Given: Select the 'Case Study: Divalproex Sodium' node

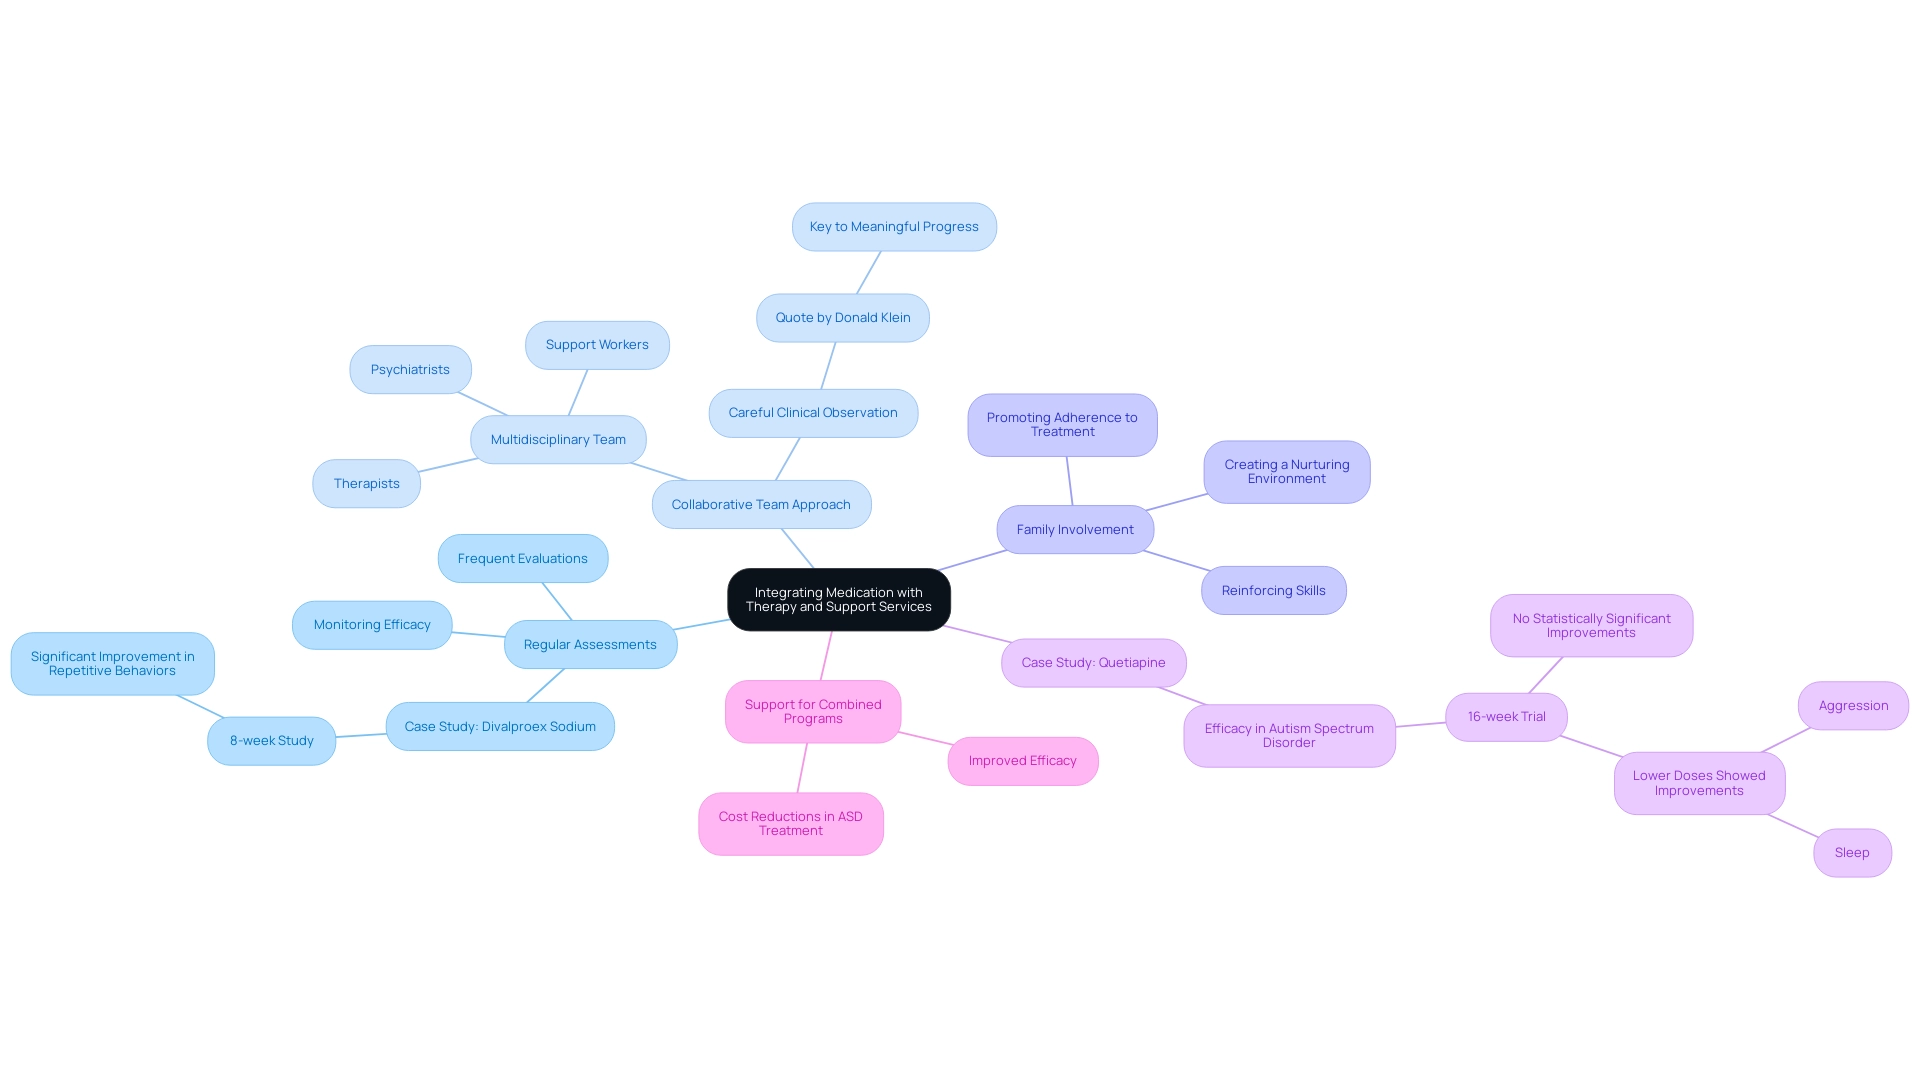Looking at the screenshot, I should (x=500, y=726).
